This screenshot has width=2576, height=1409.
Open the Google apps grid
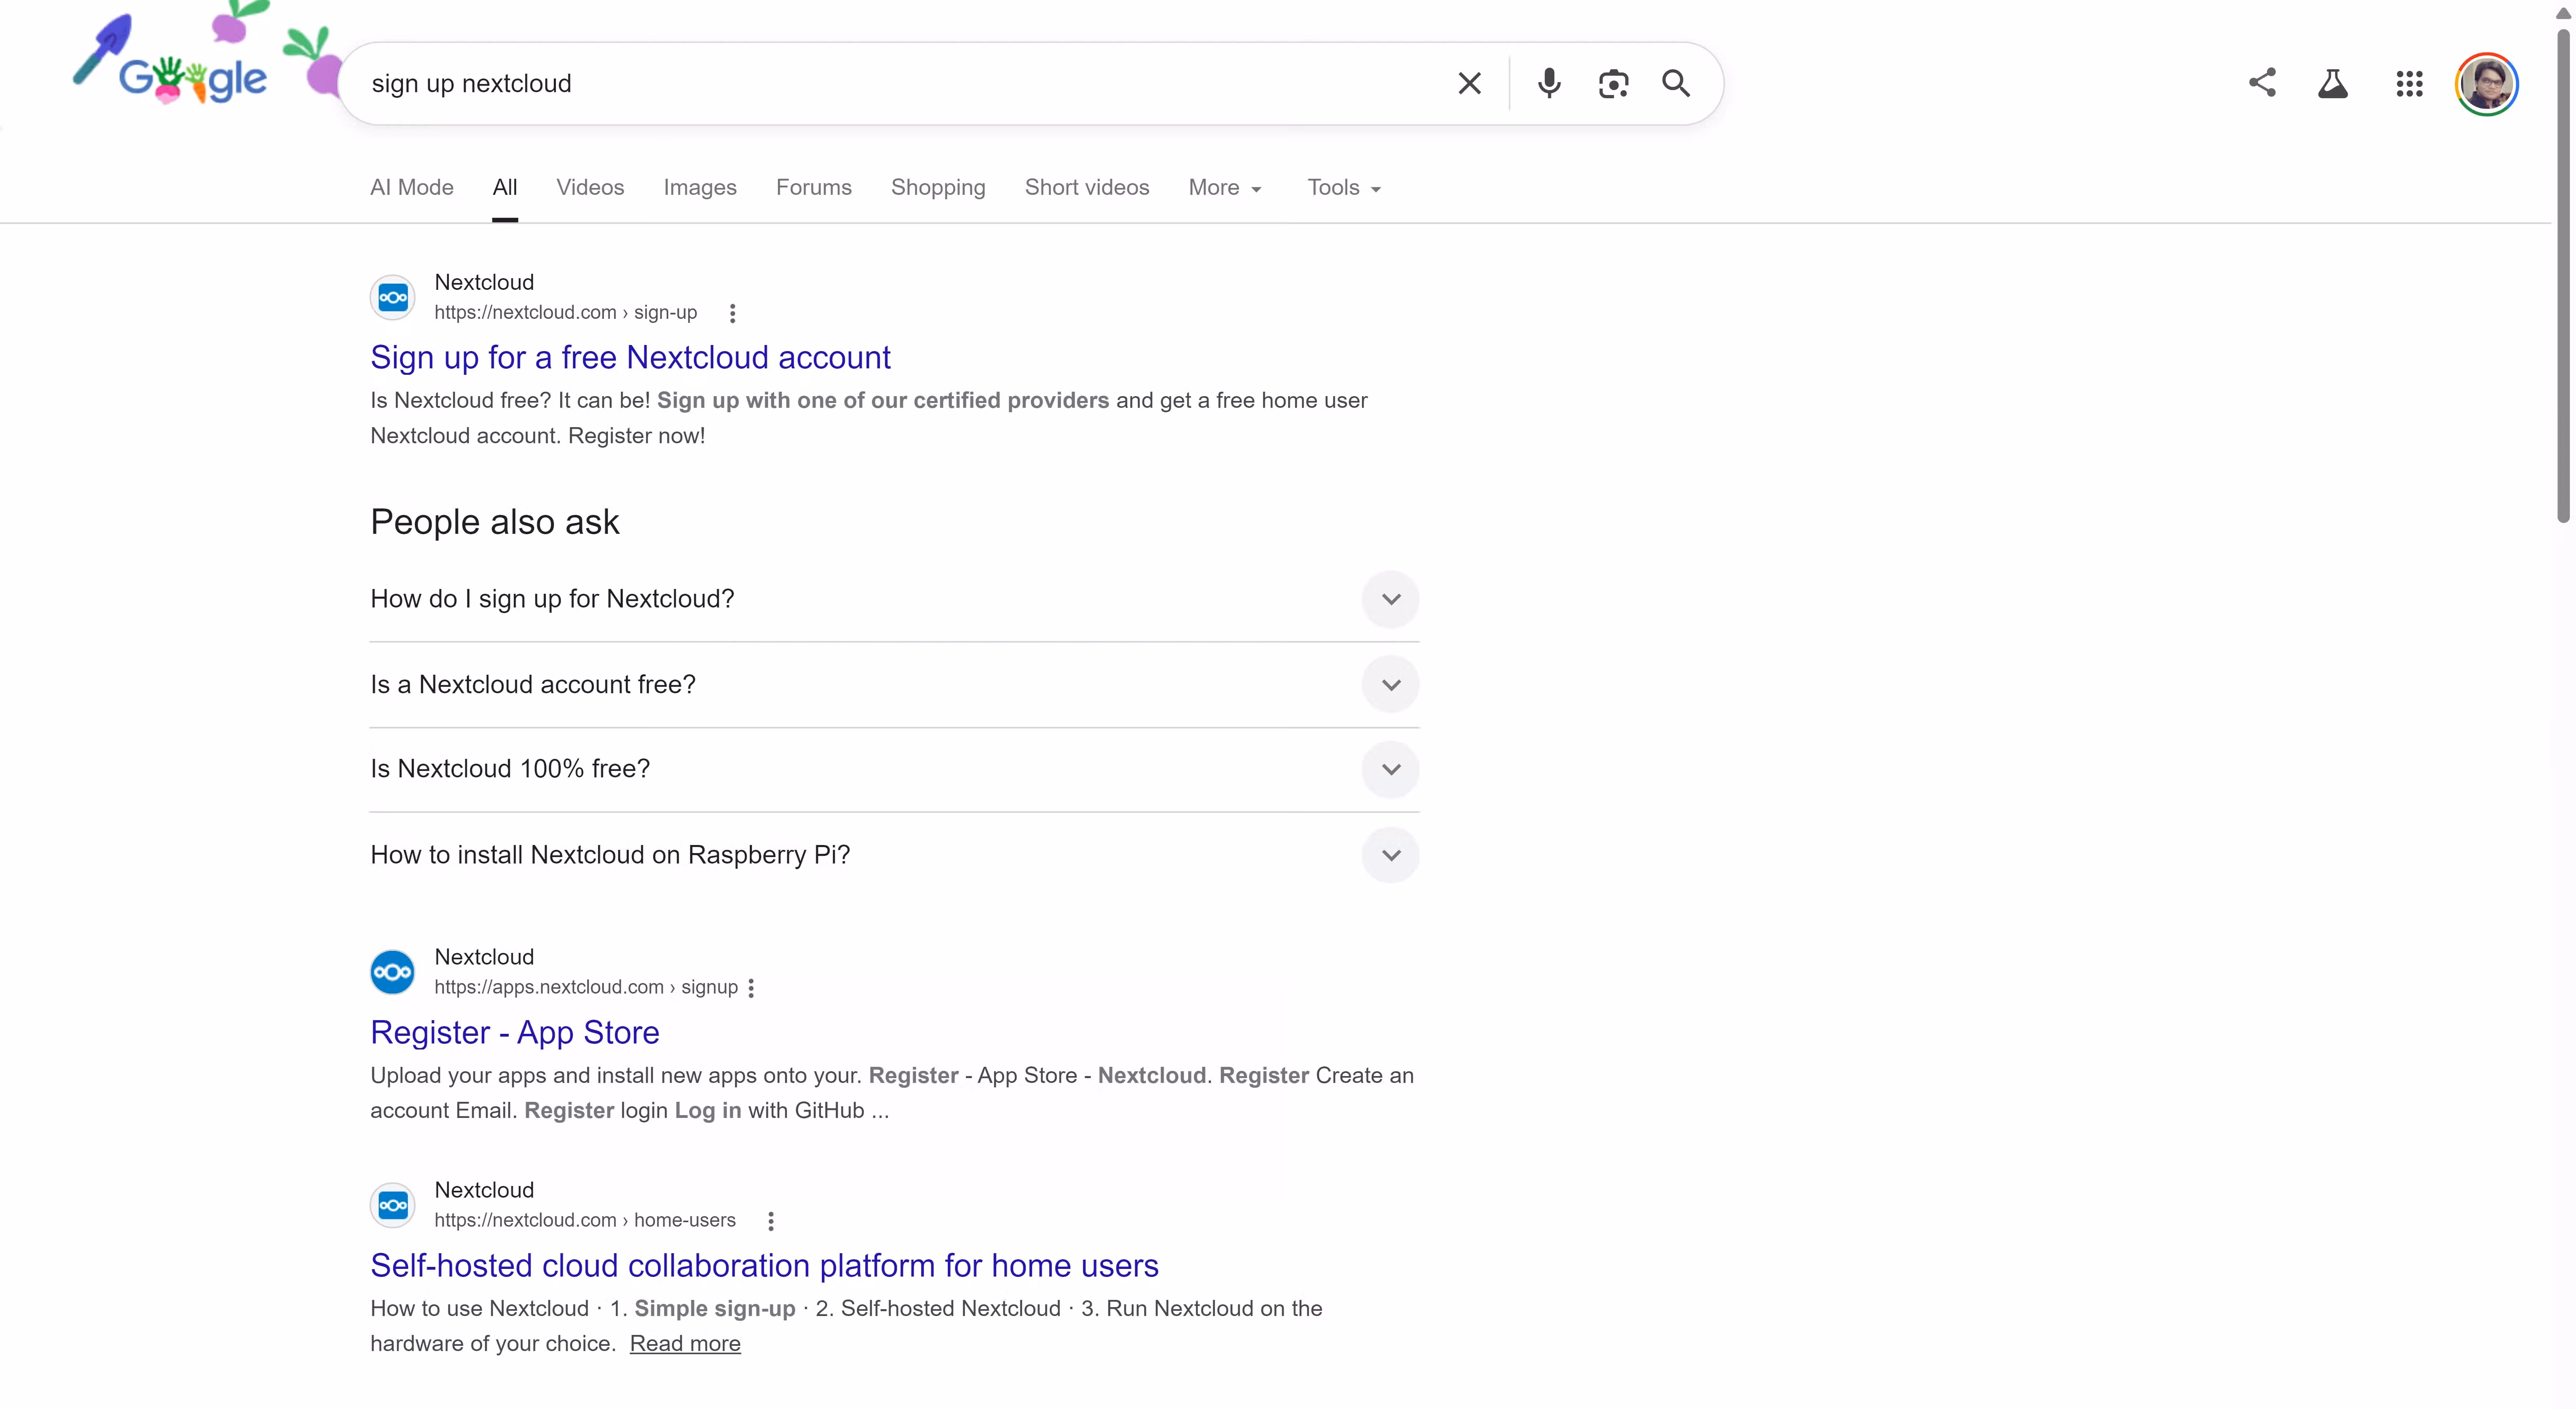(2409, 84)
